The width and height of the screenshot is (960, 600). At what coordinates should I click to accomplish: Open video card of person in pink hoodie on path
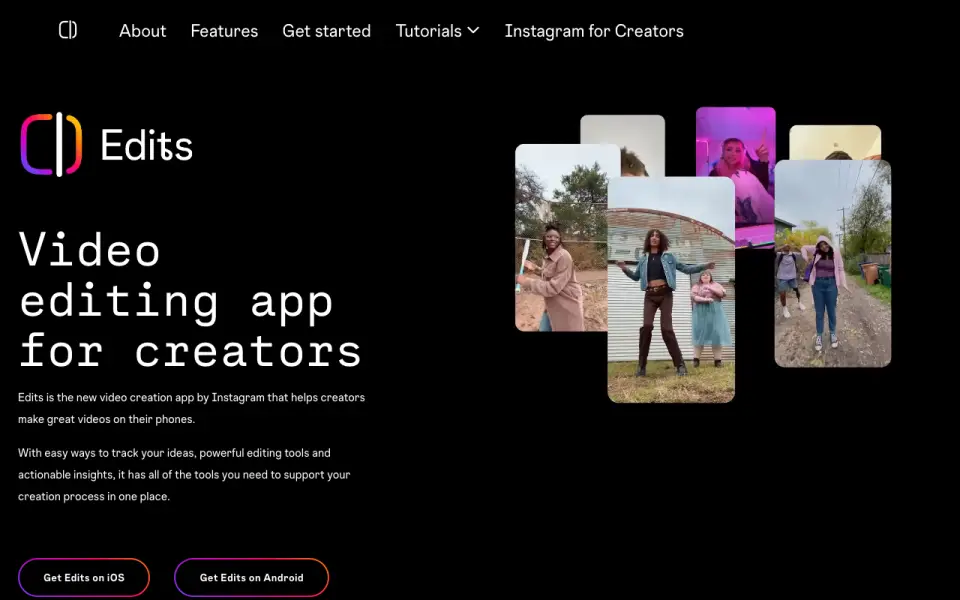pyautogui.click(x=833, y=264)
